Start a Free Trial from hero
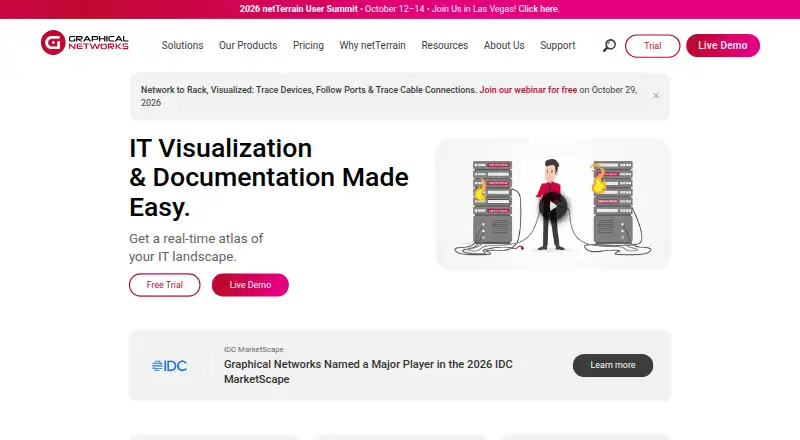The height and width of the screenshot is (440, 800). (x=164, y=285)
